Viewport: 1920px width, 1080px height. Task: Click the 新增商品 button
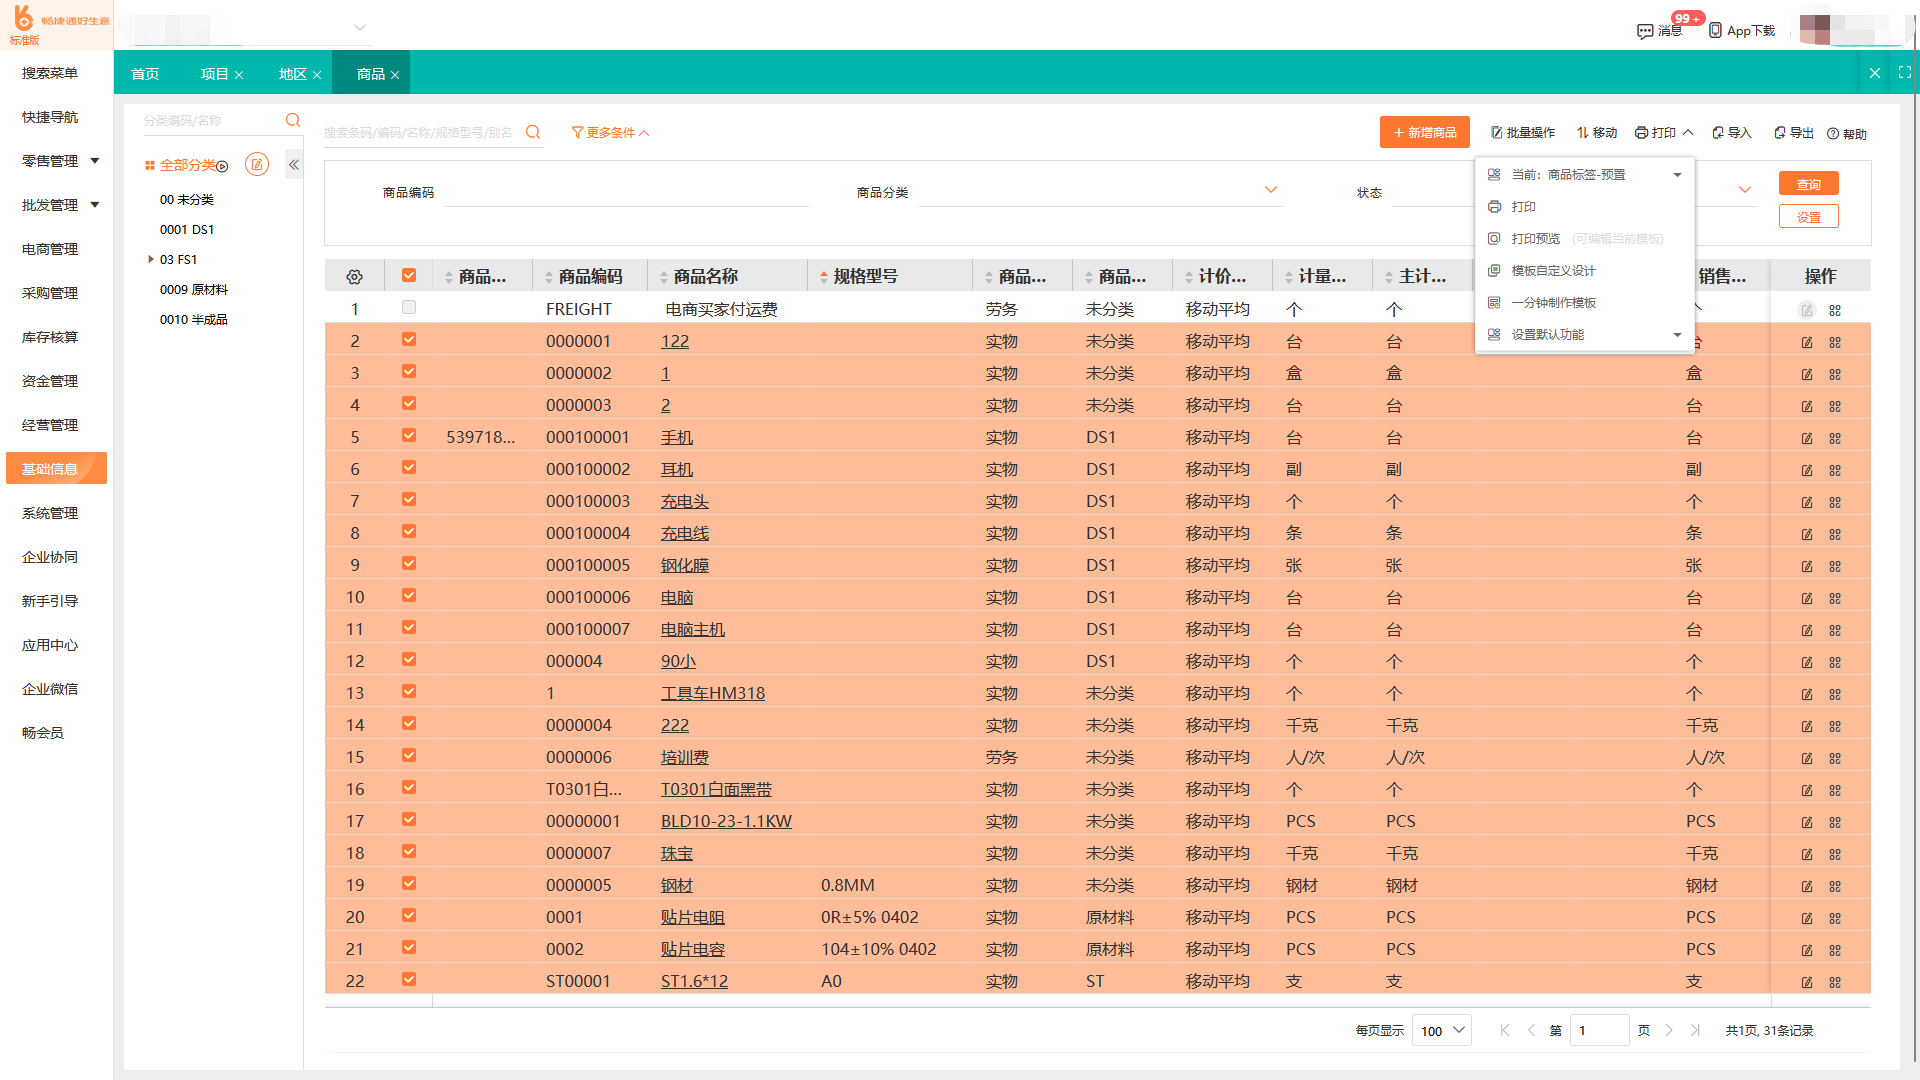tap(1424, 132)
